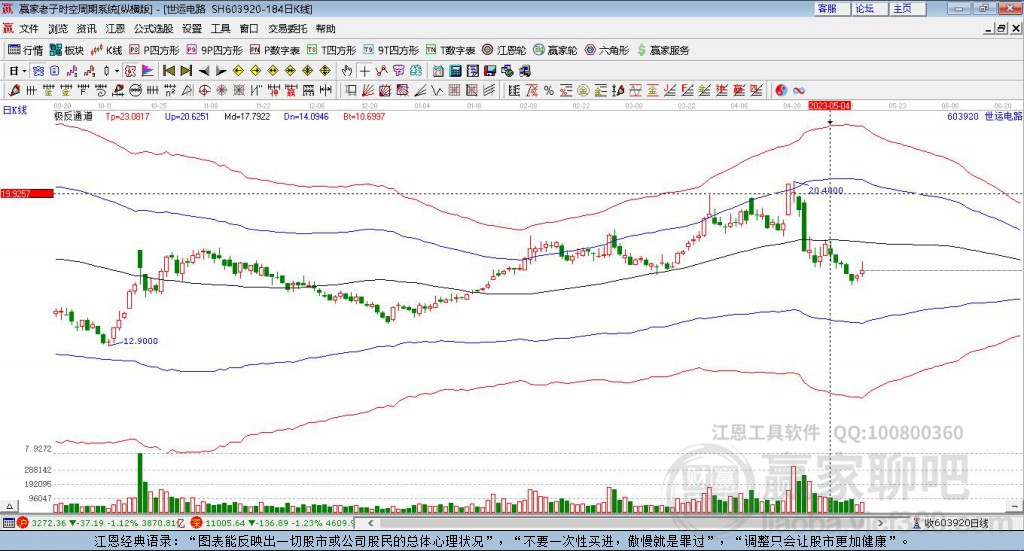Screen dimensions: 1024x551
Task: Open the P四方形 square tool
Action: pyautogui.click(x=154, y=50)
